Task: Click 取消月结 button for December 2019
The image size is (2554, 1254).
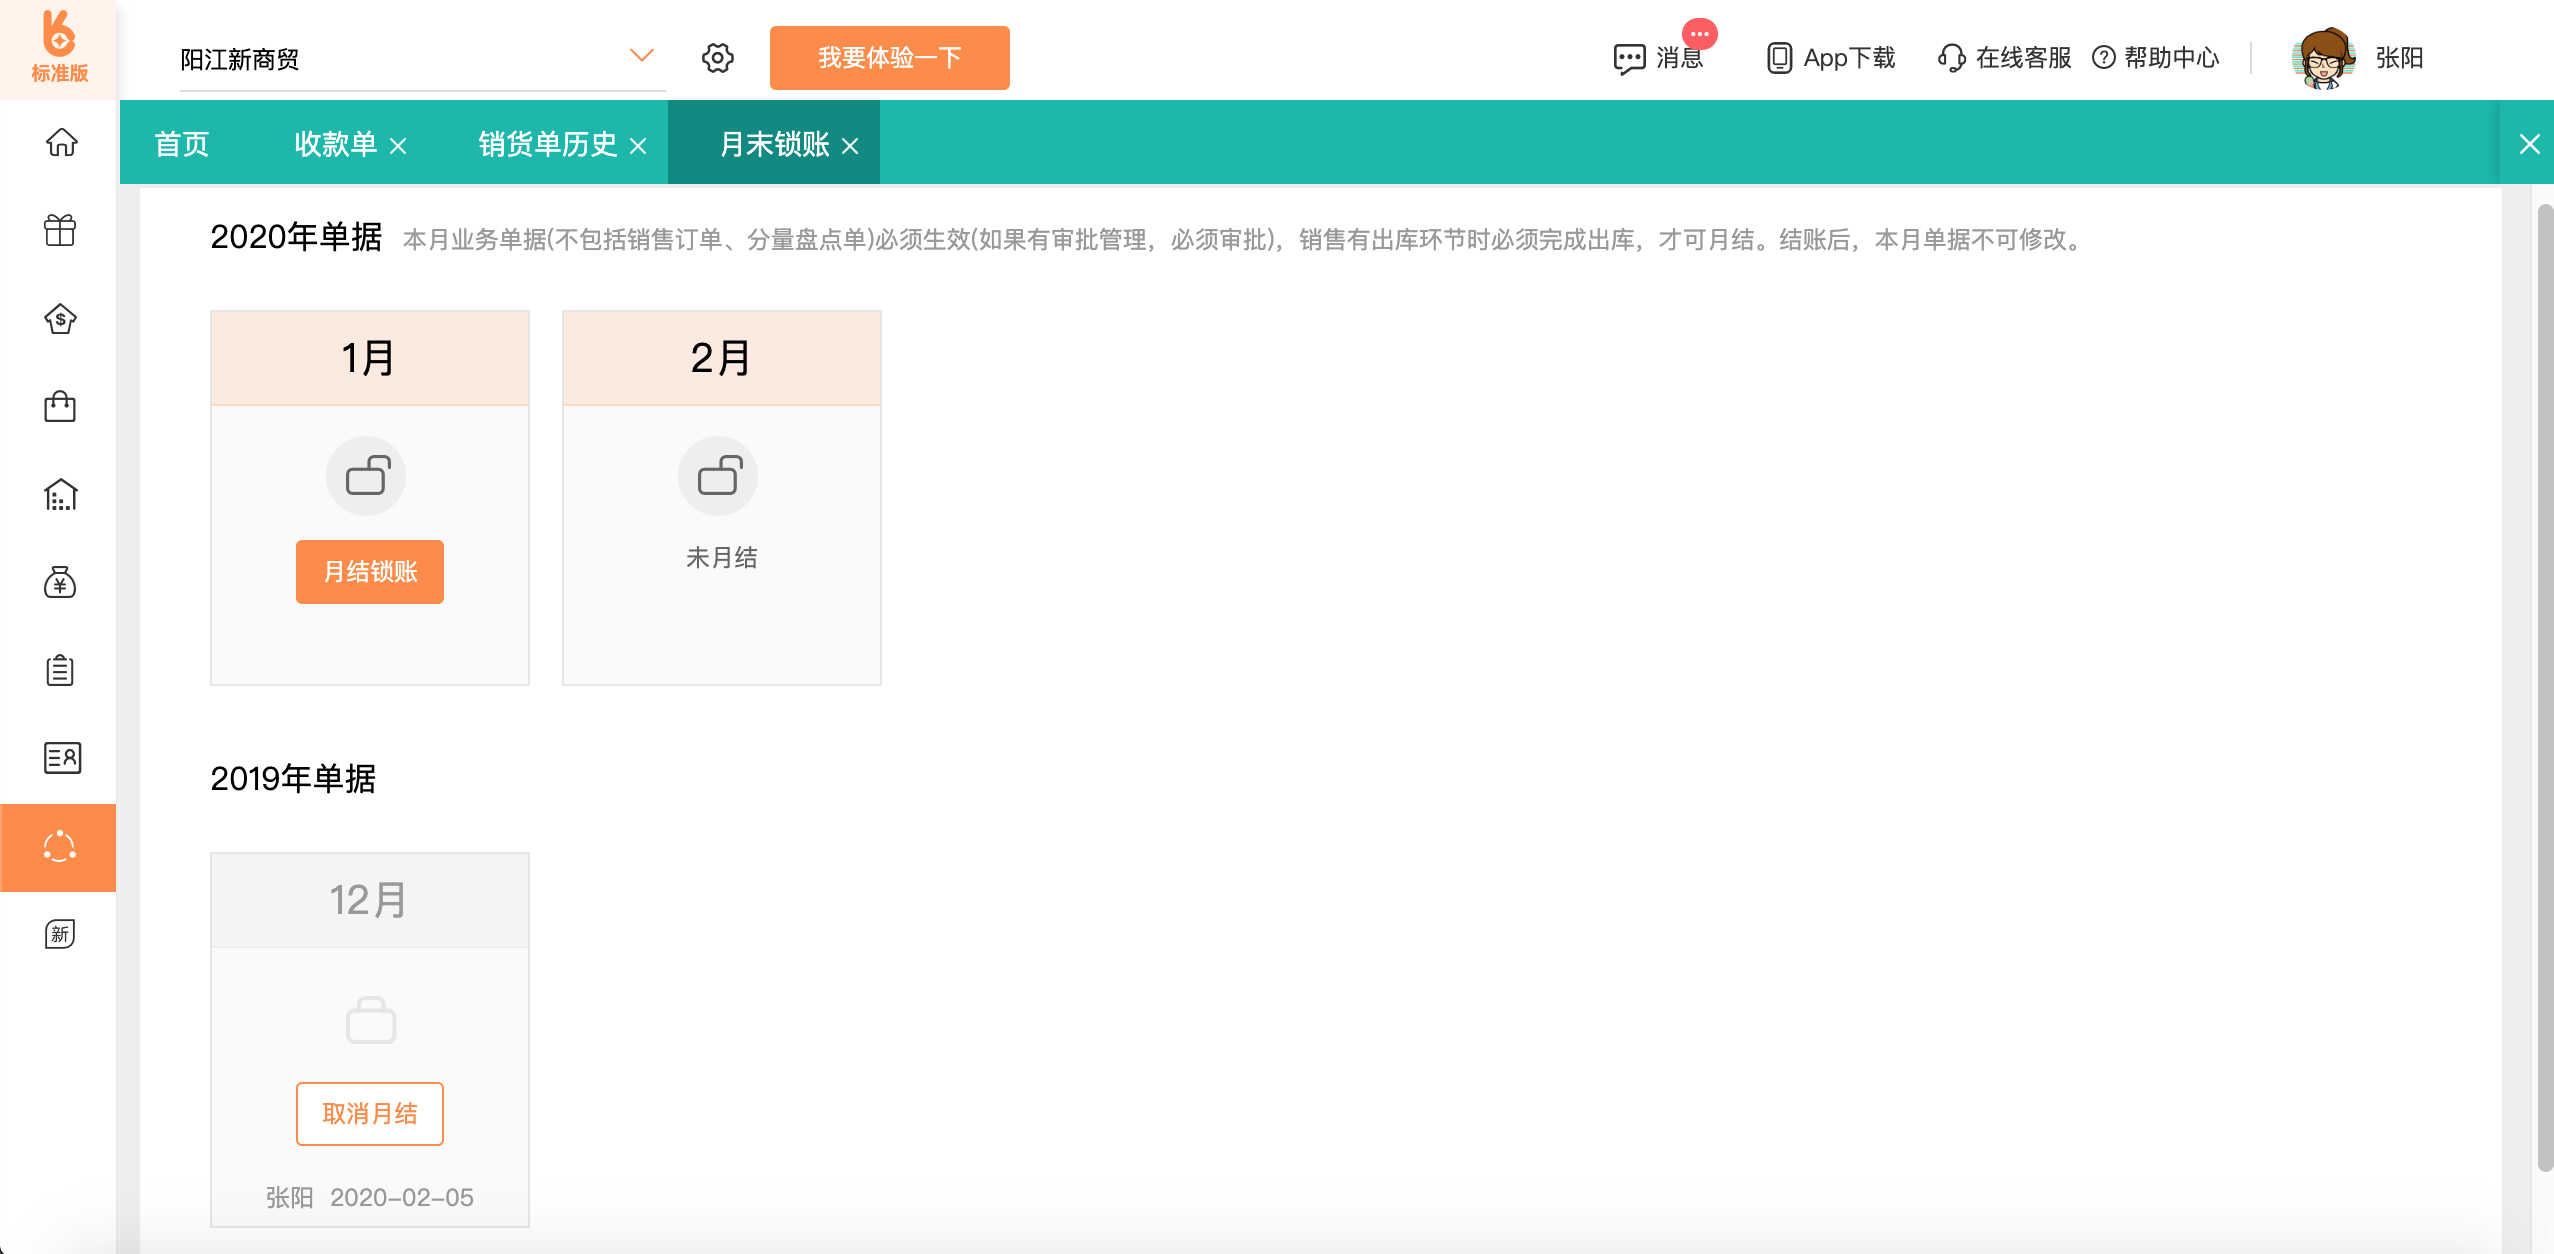Action: pos(370,1114)
